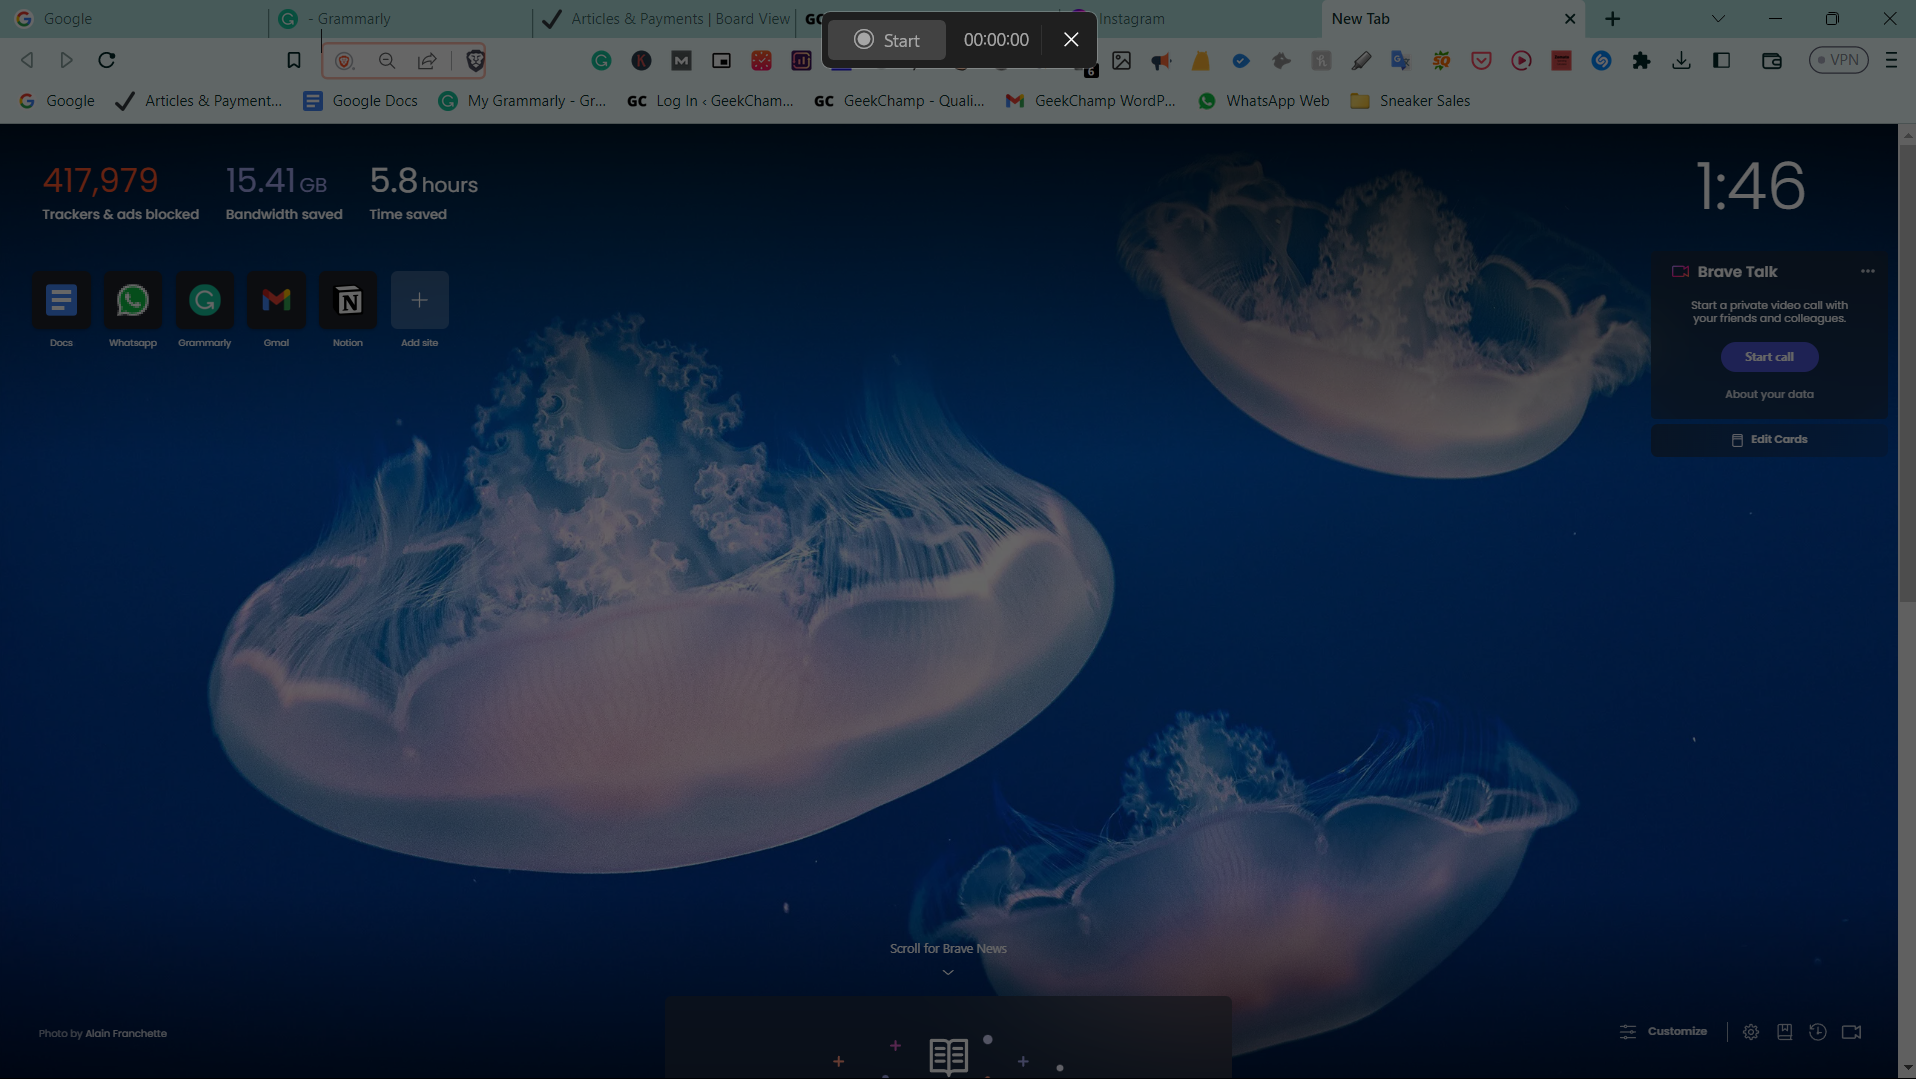The image size is (1916, 1079).
Task: Click the Sidebar panel icon near Downloads
Action: click(1722, 60)
